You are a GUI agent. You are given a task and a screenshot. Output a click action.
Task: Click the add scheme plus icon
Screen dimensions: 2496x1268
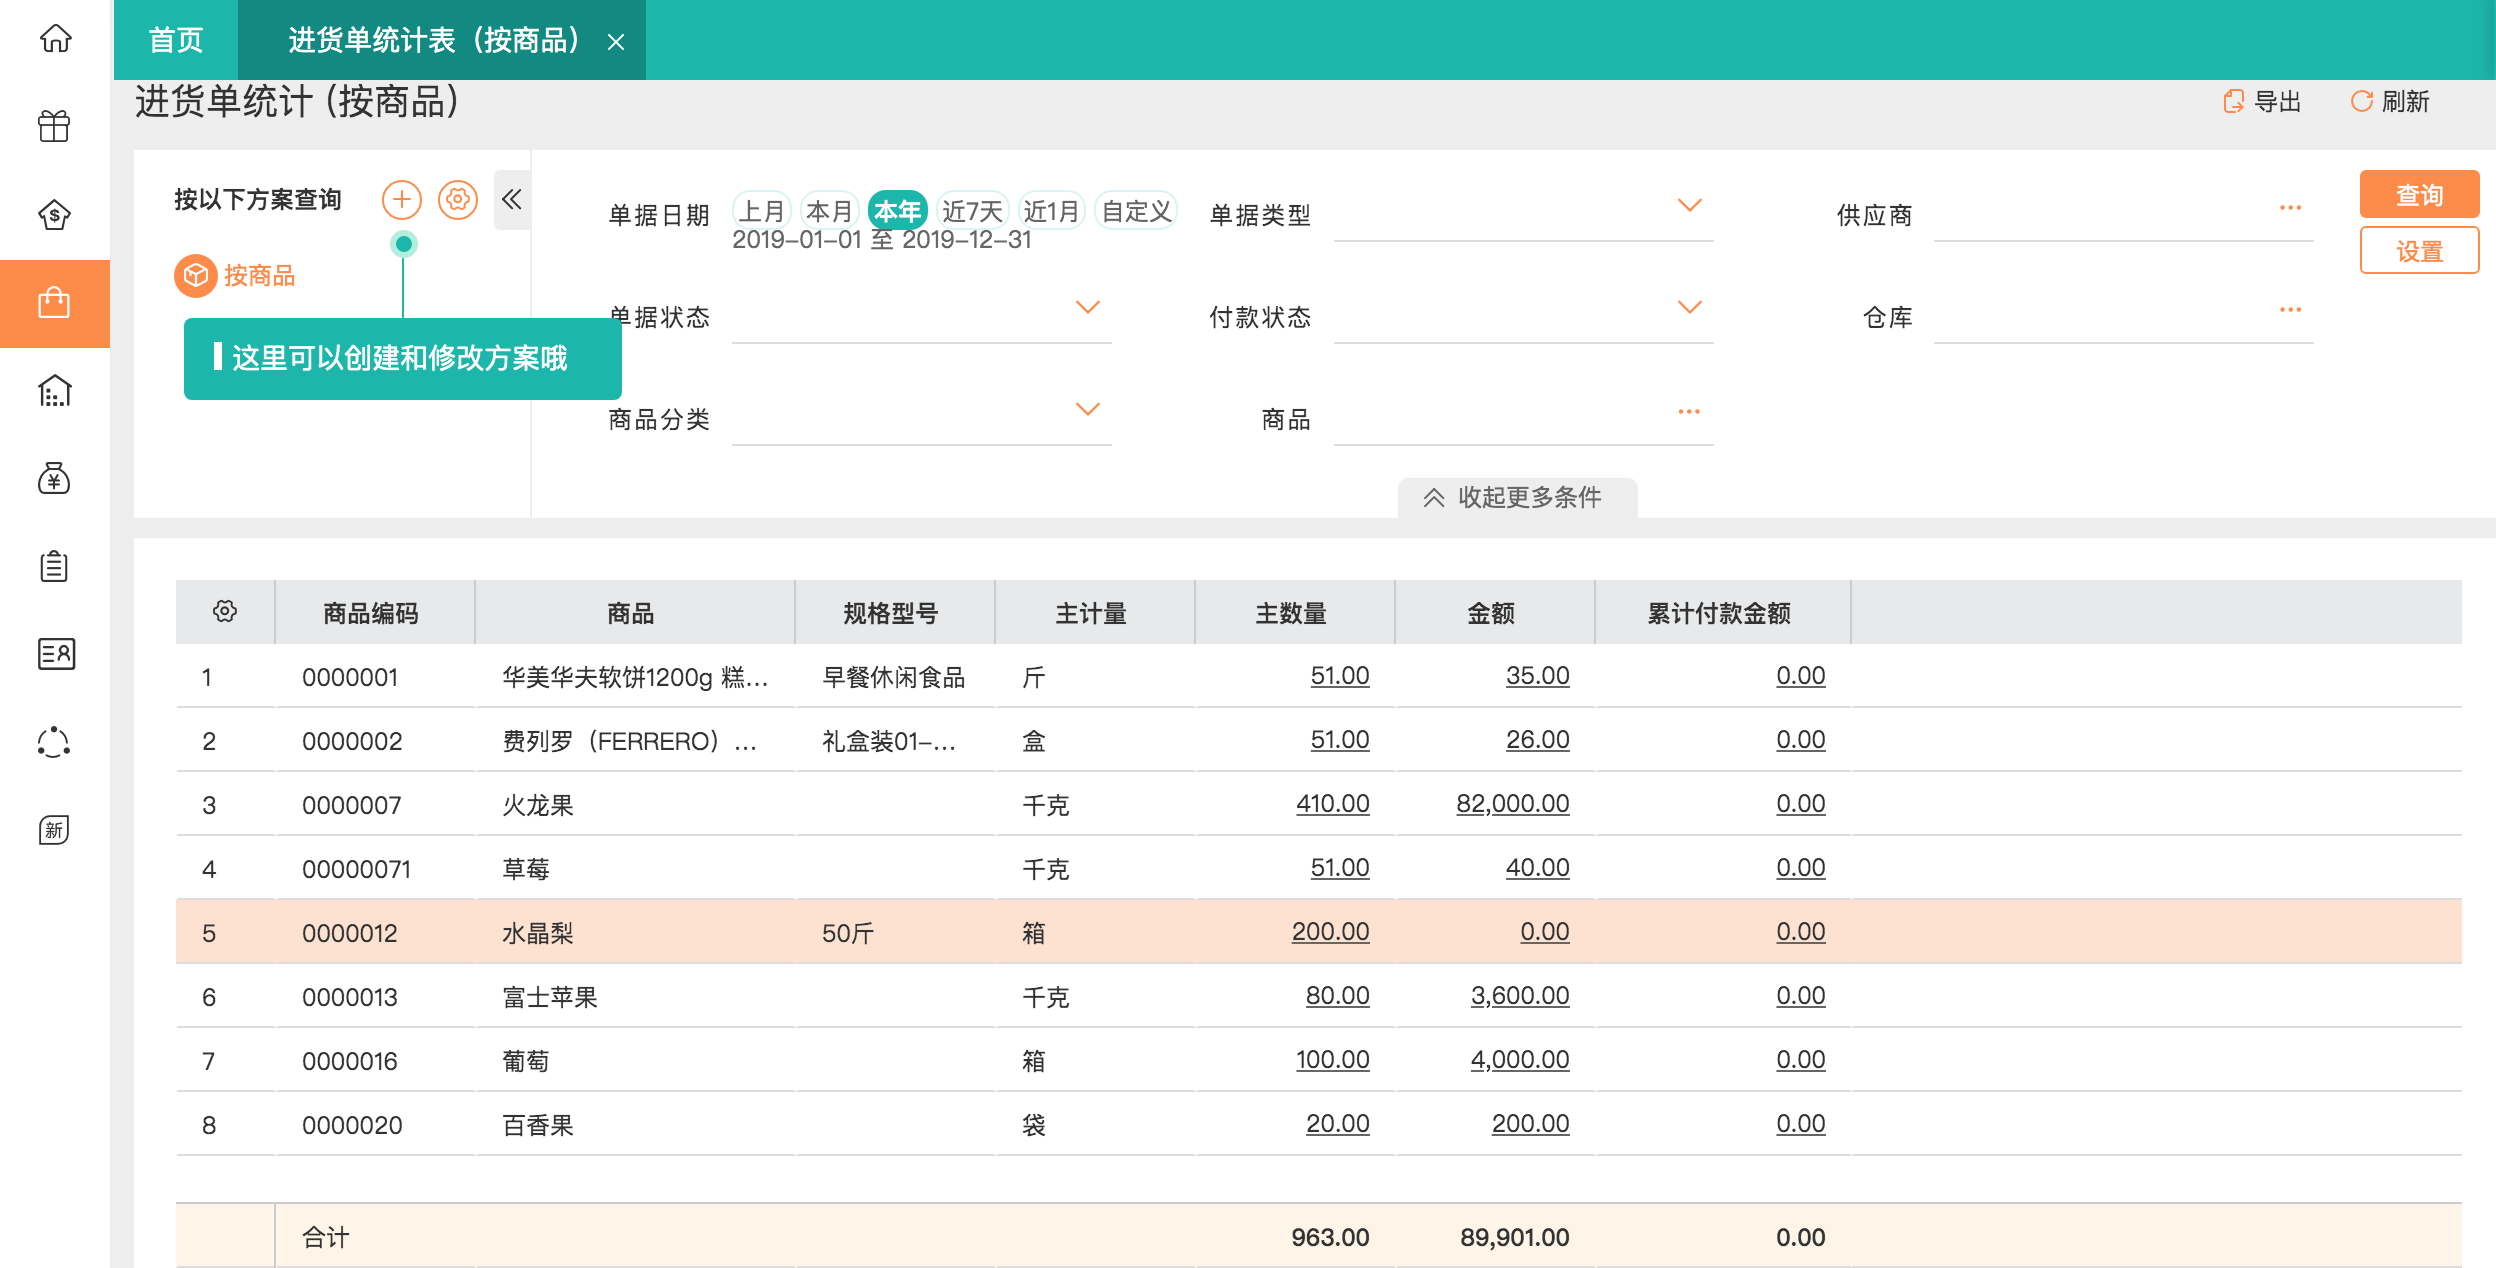tap(401, 196)
